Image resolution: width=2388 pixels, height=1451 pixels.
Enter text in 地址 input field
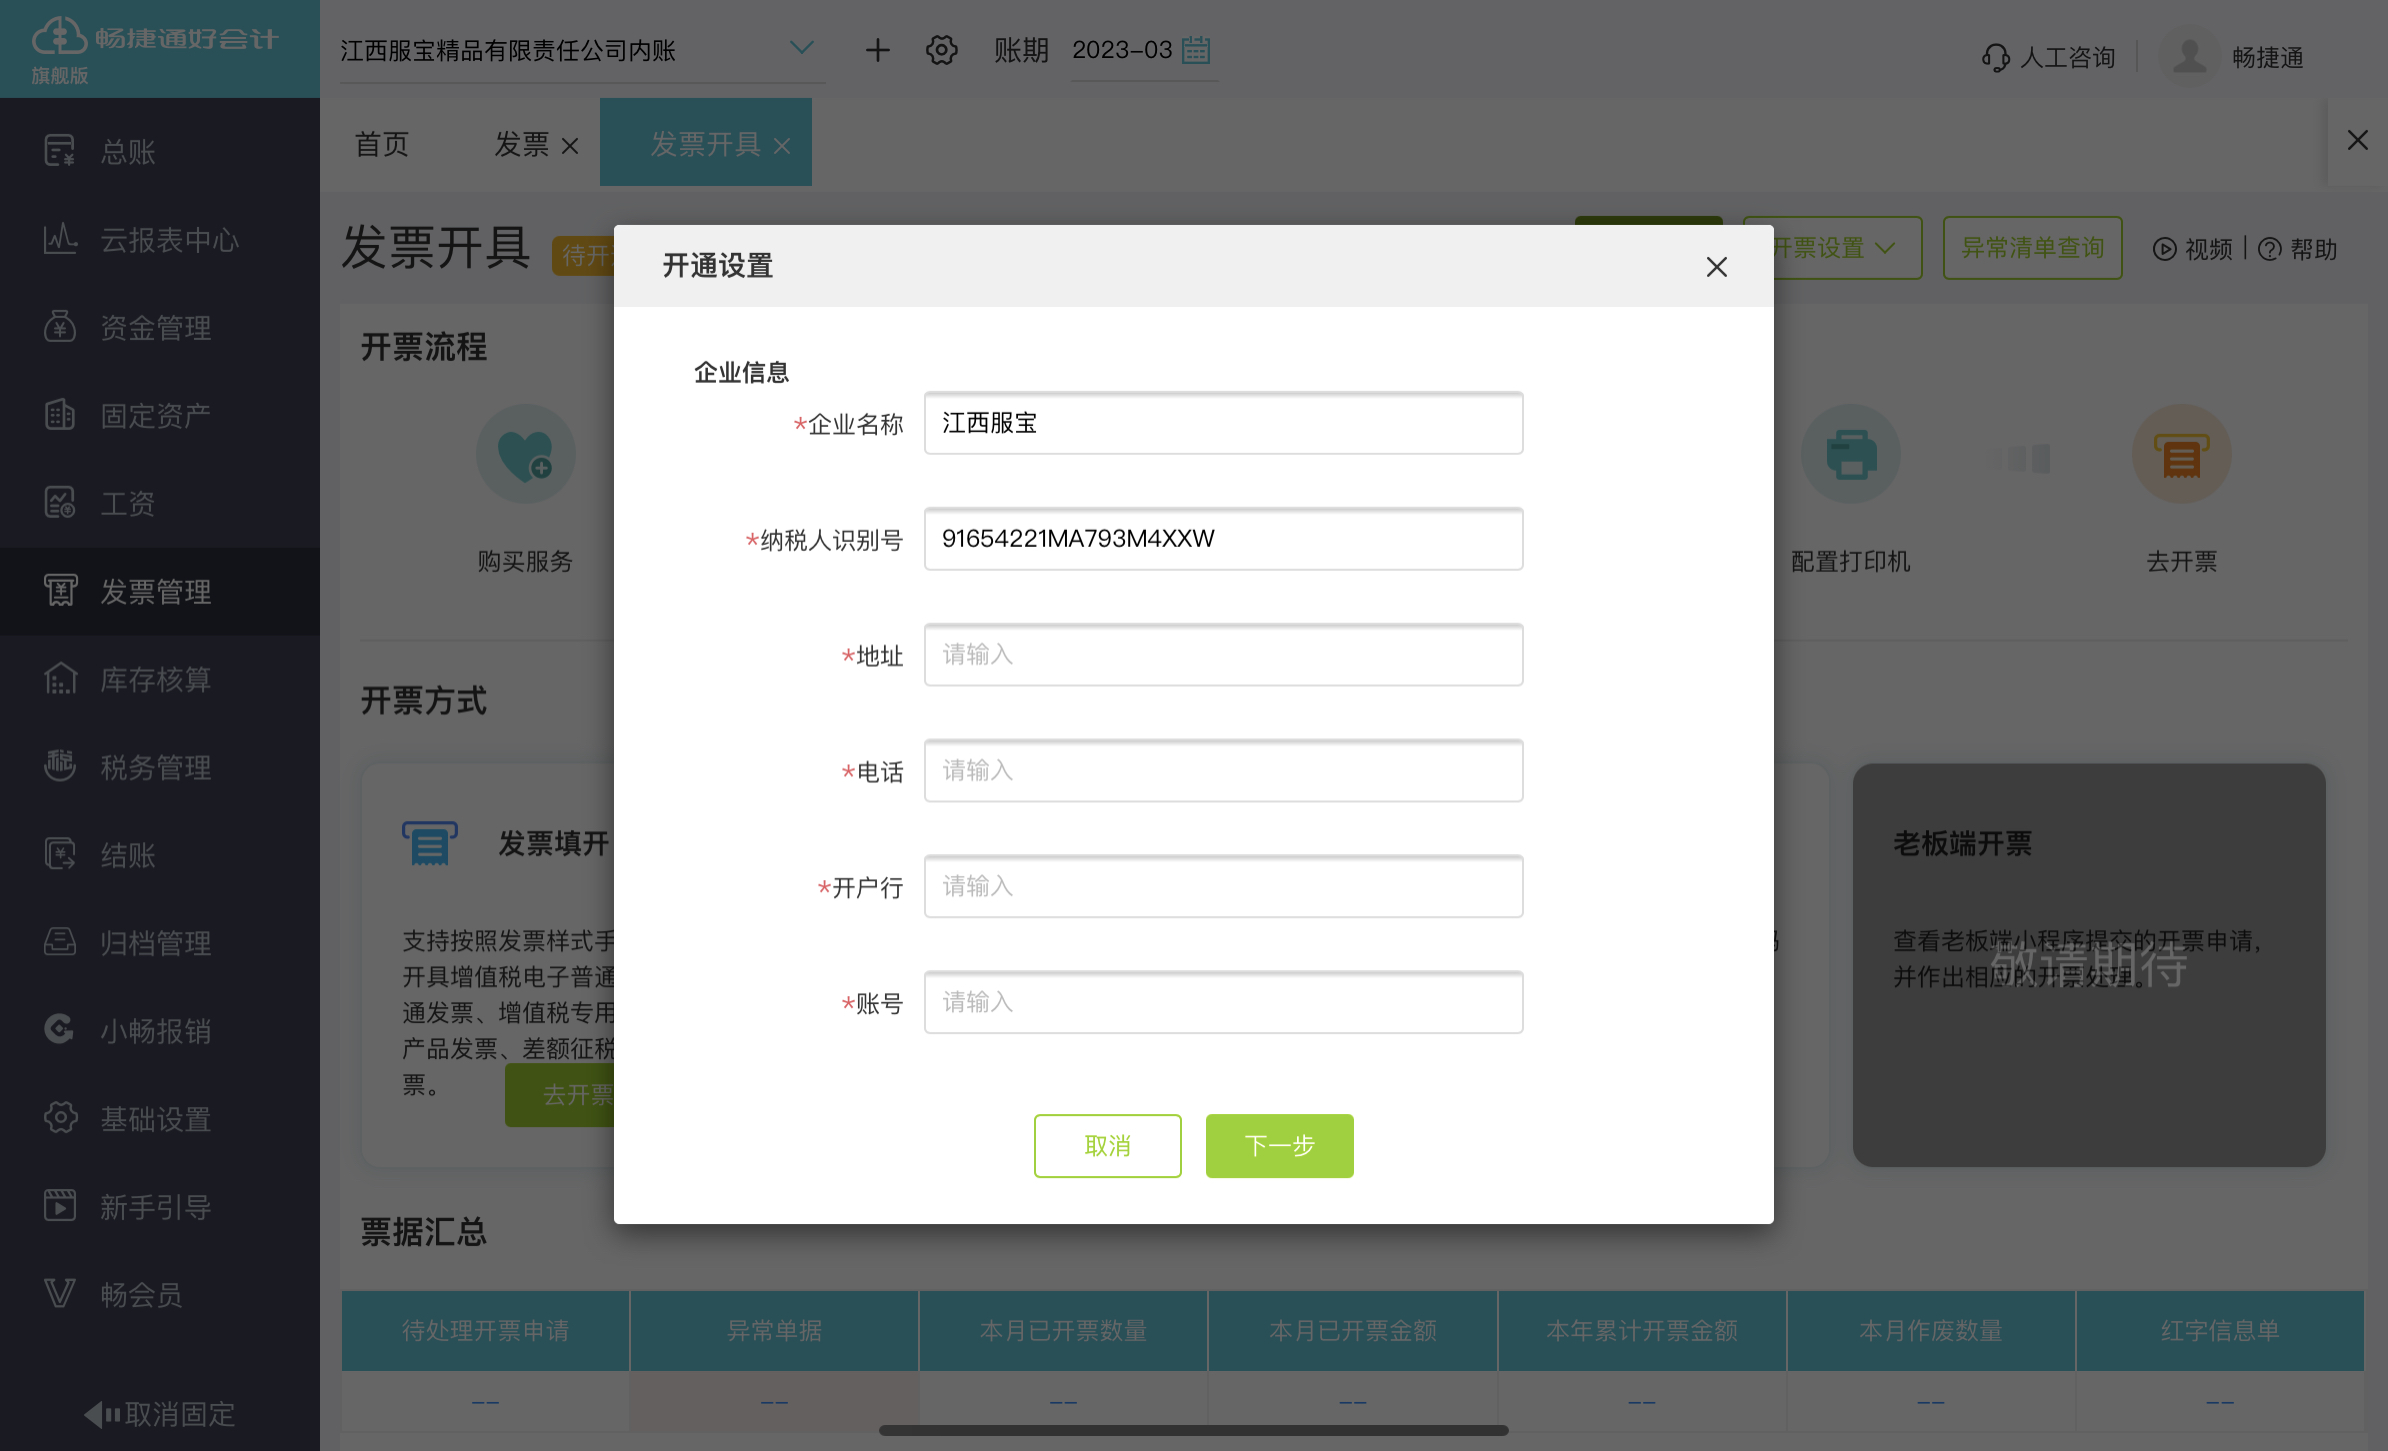(1221, 655)
